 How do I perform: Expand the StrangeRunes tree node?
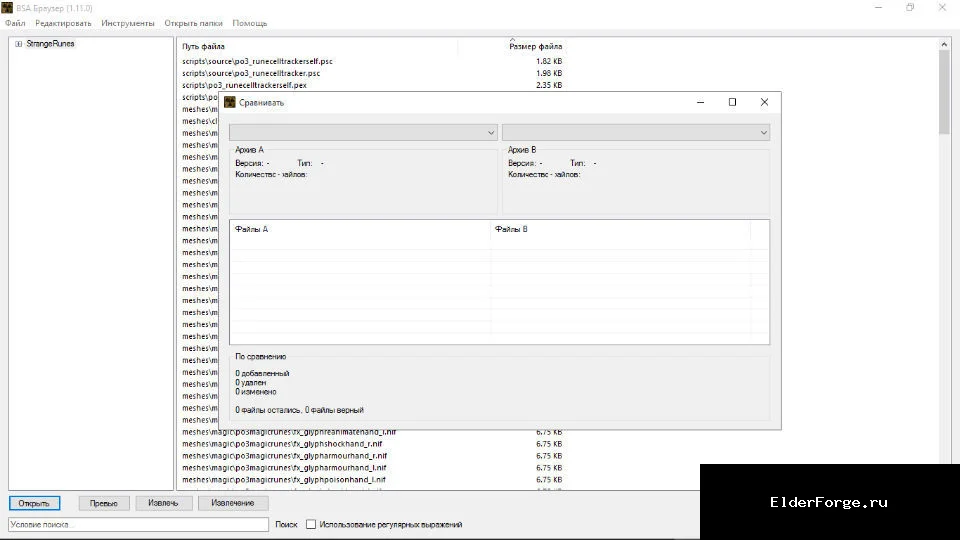click(x=18, y=44)
